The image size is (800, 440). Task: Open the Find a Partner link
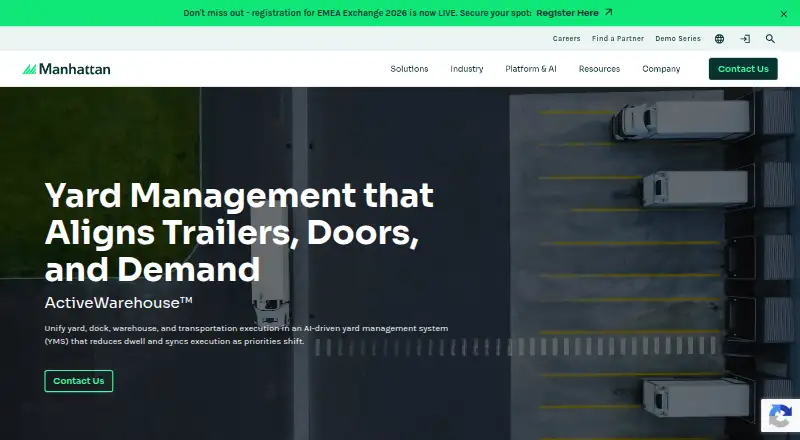click(618, 39)
